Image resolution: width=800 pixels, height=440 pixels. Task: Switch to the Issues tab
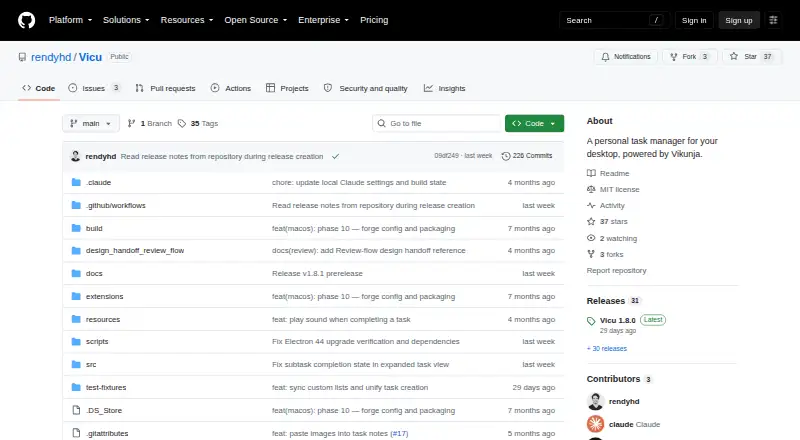pyautogui.click(x=94, y=88)
